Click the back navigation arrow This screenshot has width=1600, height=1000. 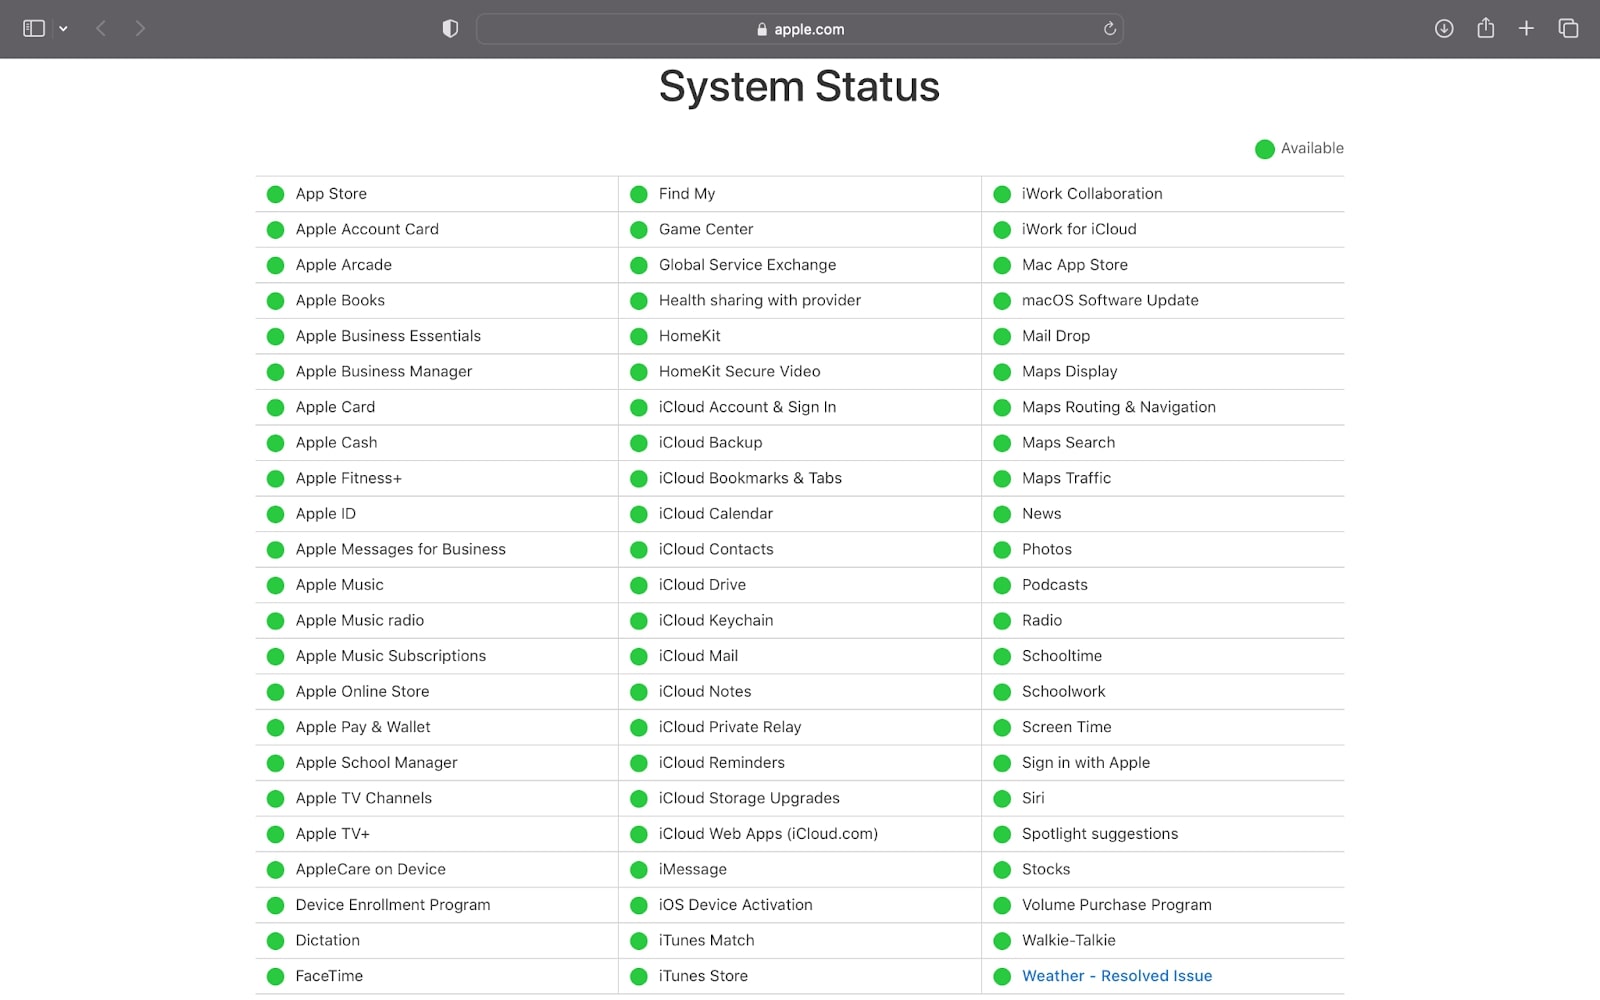(x=100, y=28)
